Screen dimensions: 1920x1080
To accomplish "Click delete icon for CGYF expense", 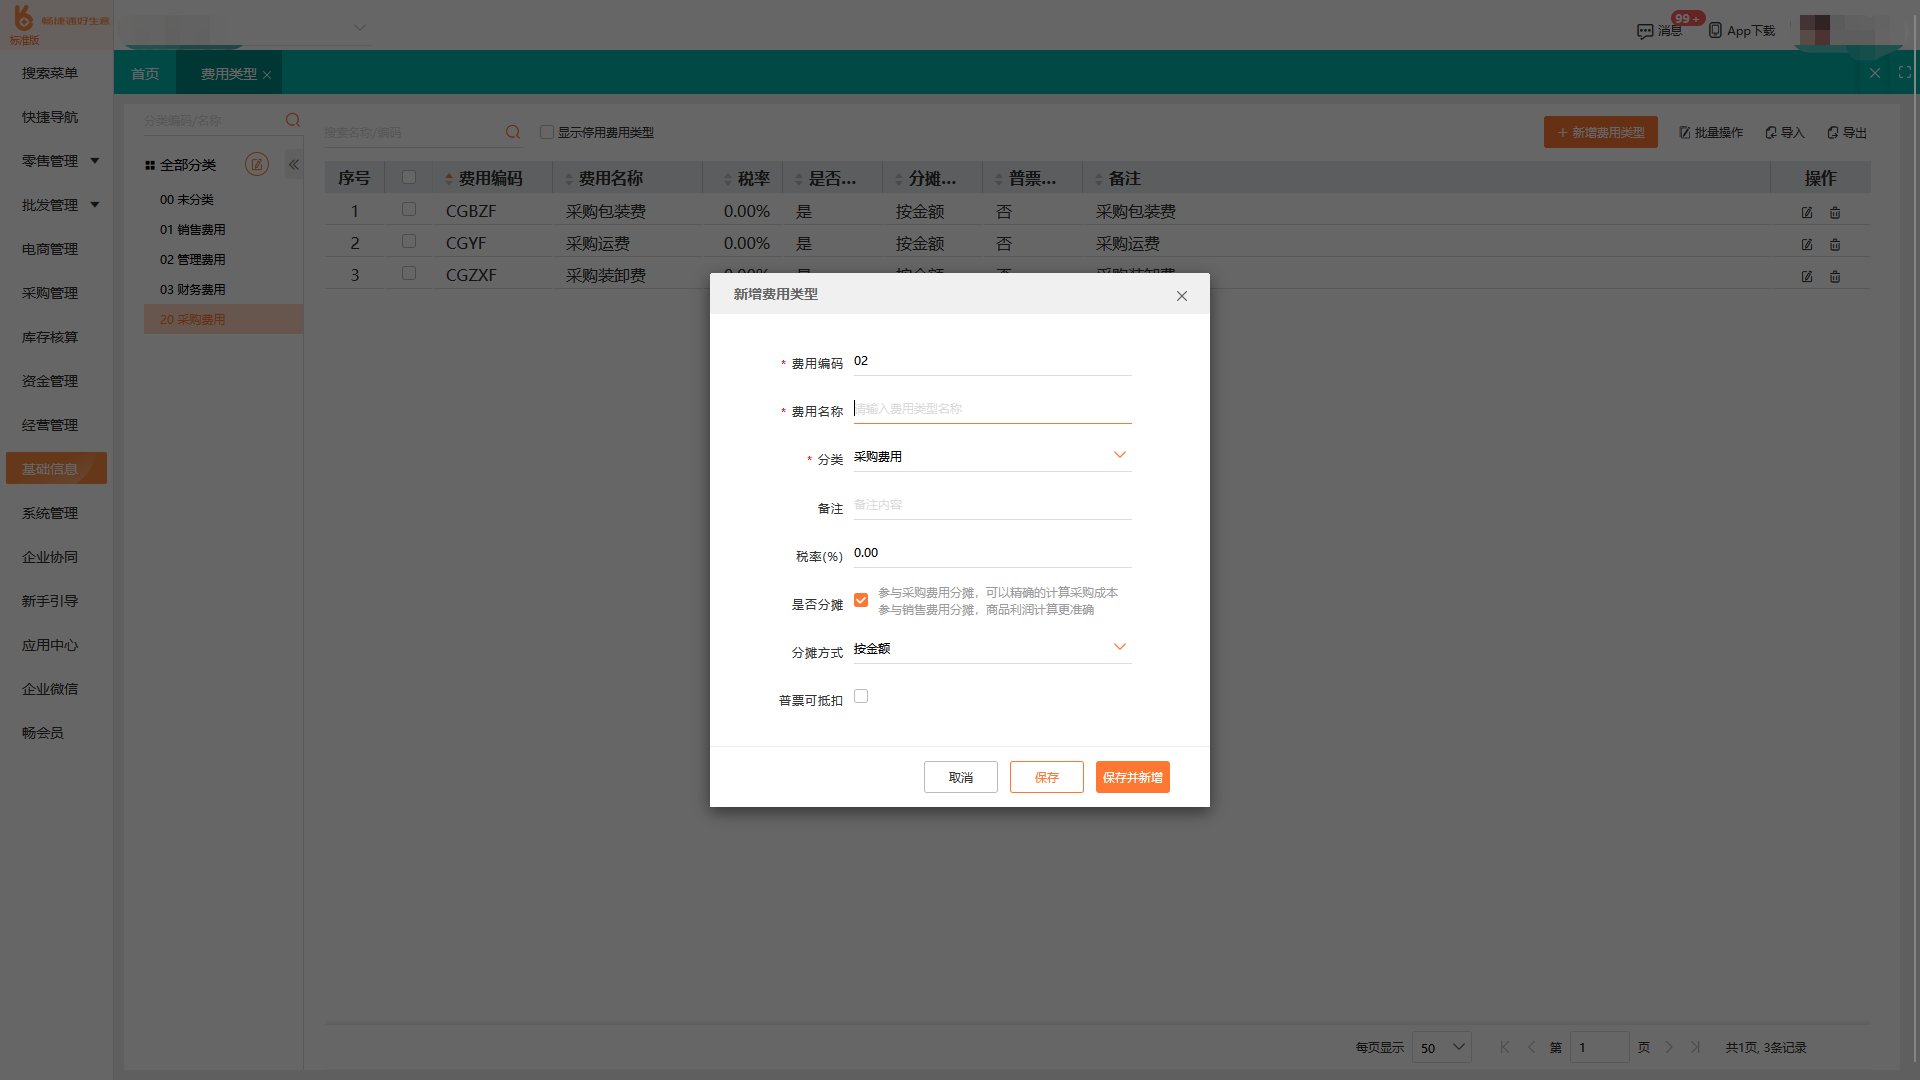I will (1836, 244).
